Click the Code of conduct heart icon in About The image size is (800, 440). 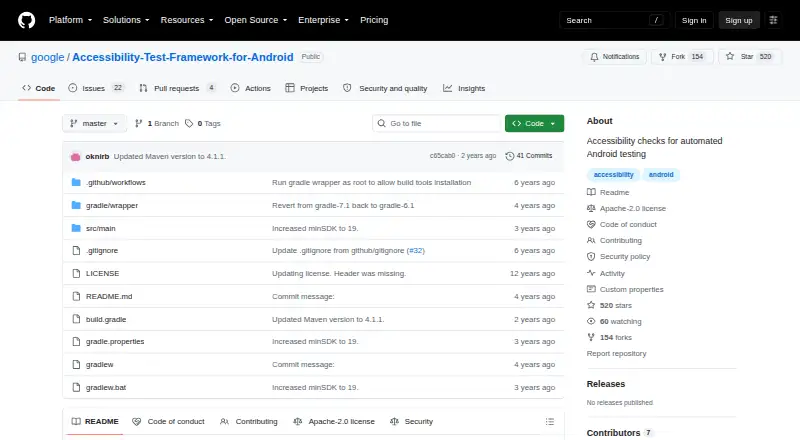pos(591,225)
